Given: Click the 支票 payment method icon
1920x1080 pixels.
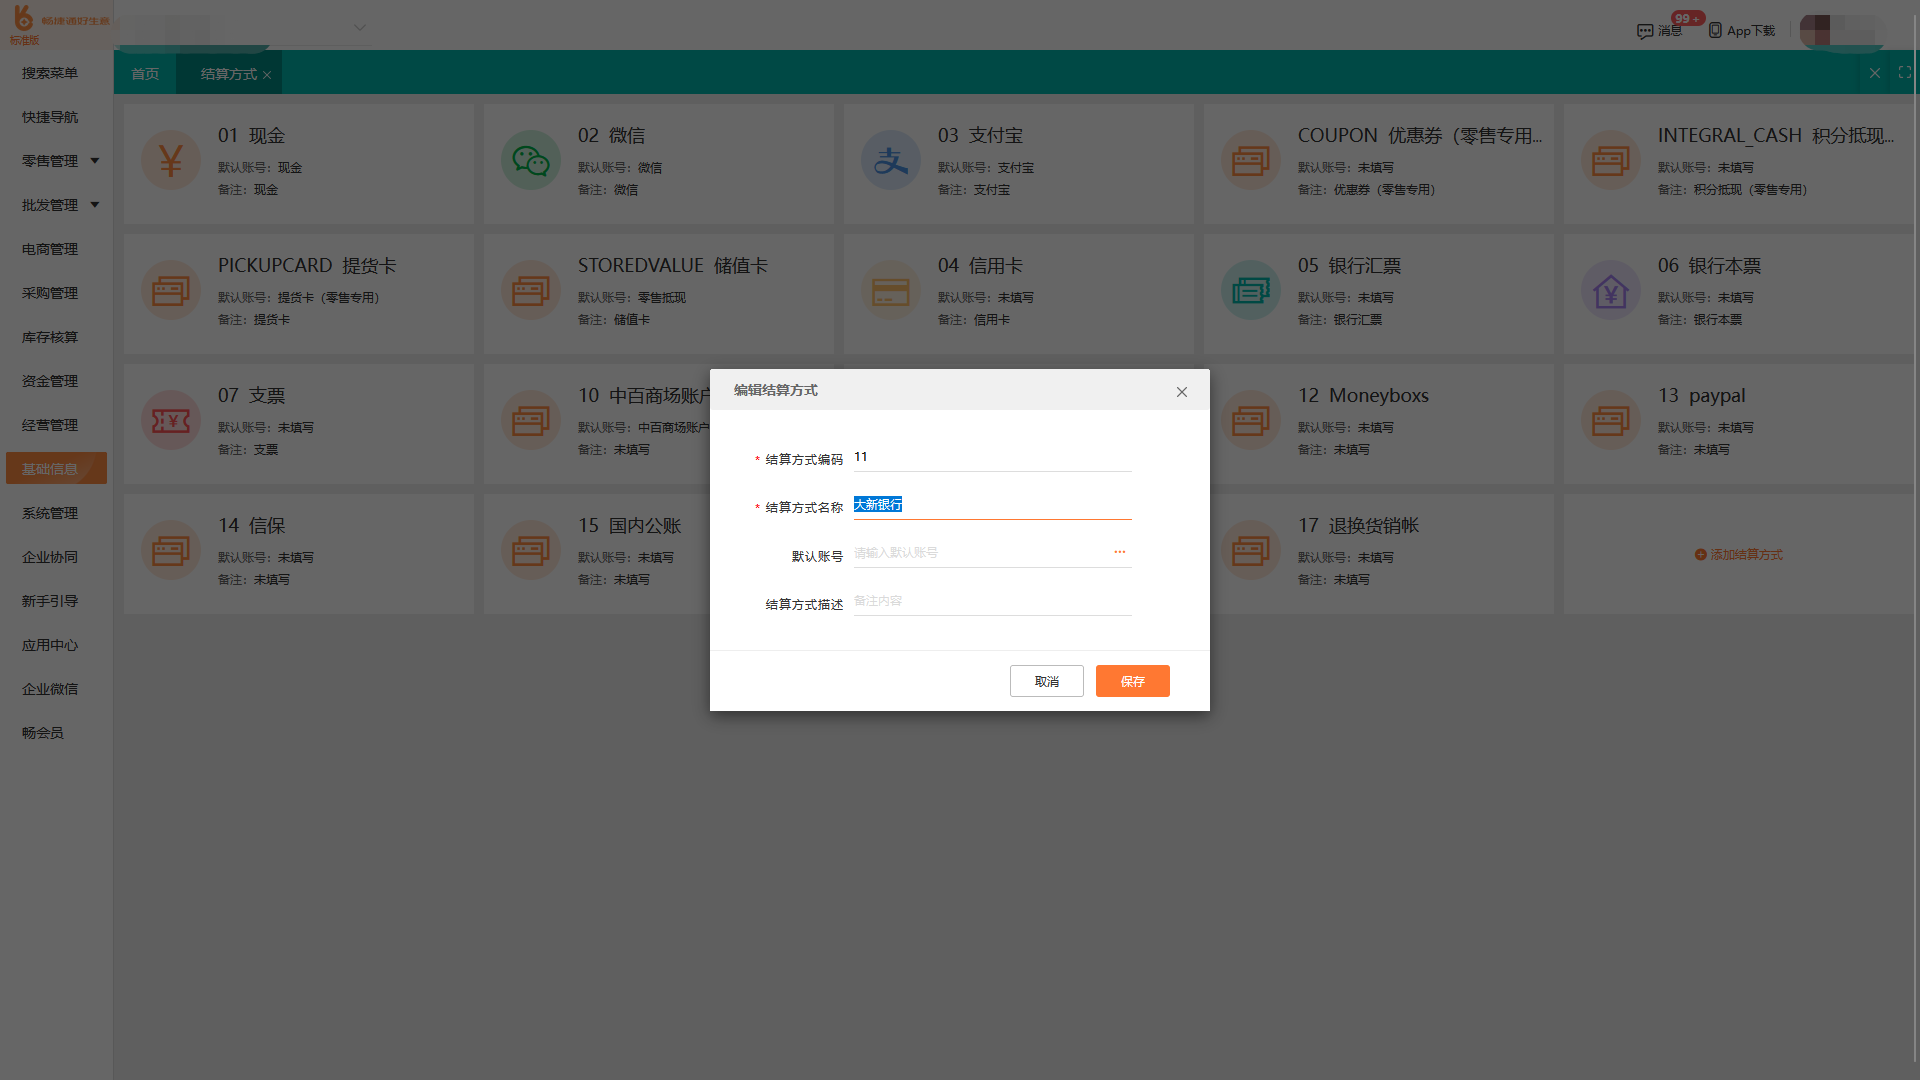Looking at the screenshot, I should coord(171,419).
